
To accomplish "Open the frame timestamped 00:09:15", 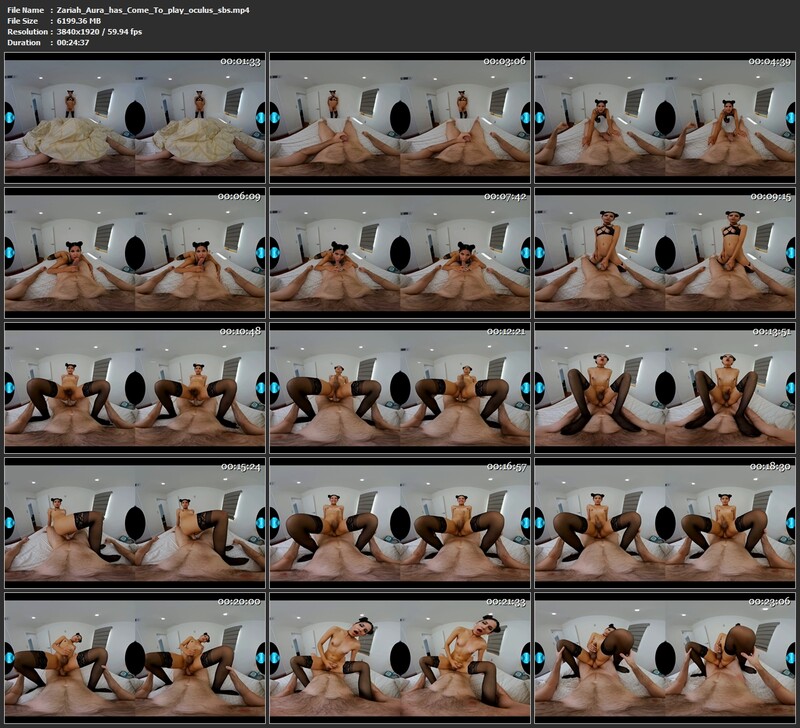I will click(x=665, y=253).
